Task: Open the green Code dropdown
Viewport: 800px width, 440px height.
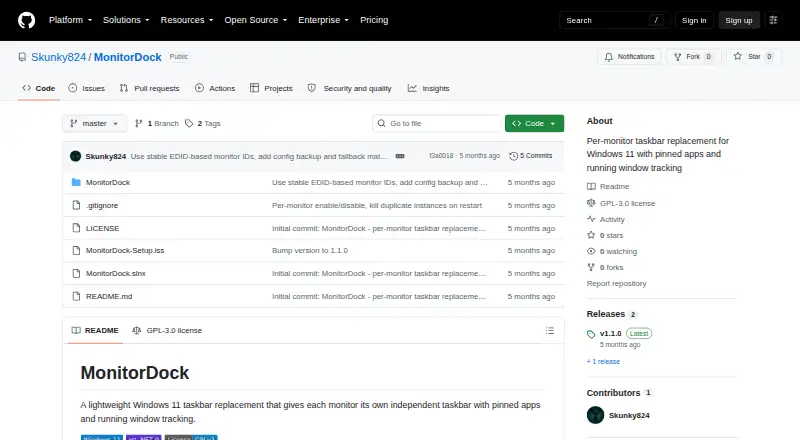Action: [x=534, y=124]
